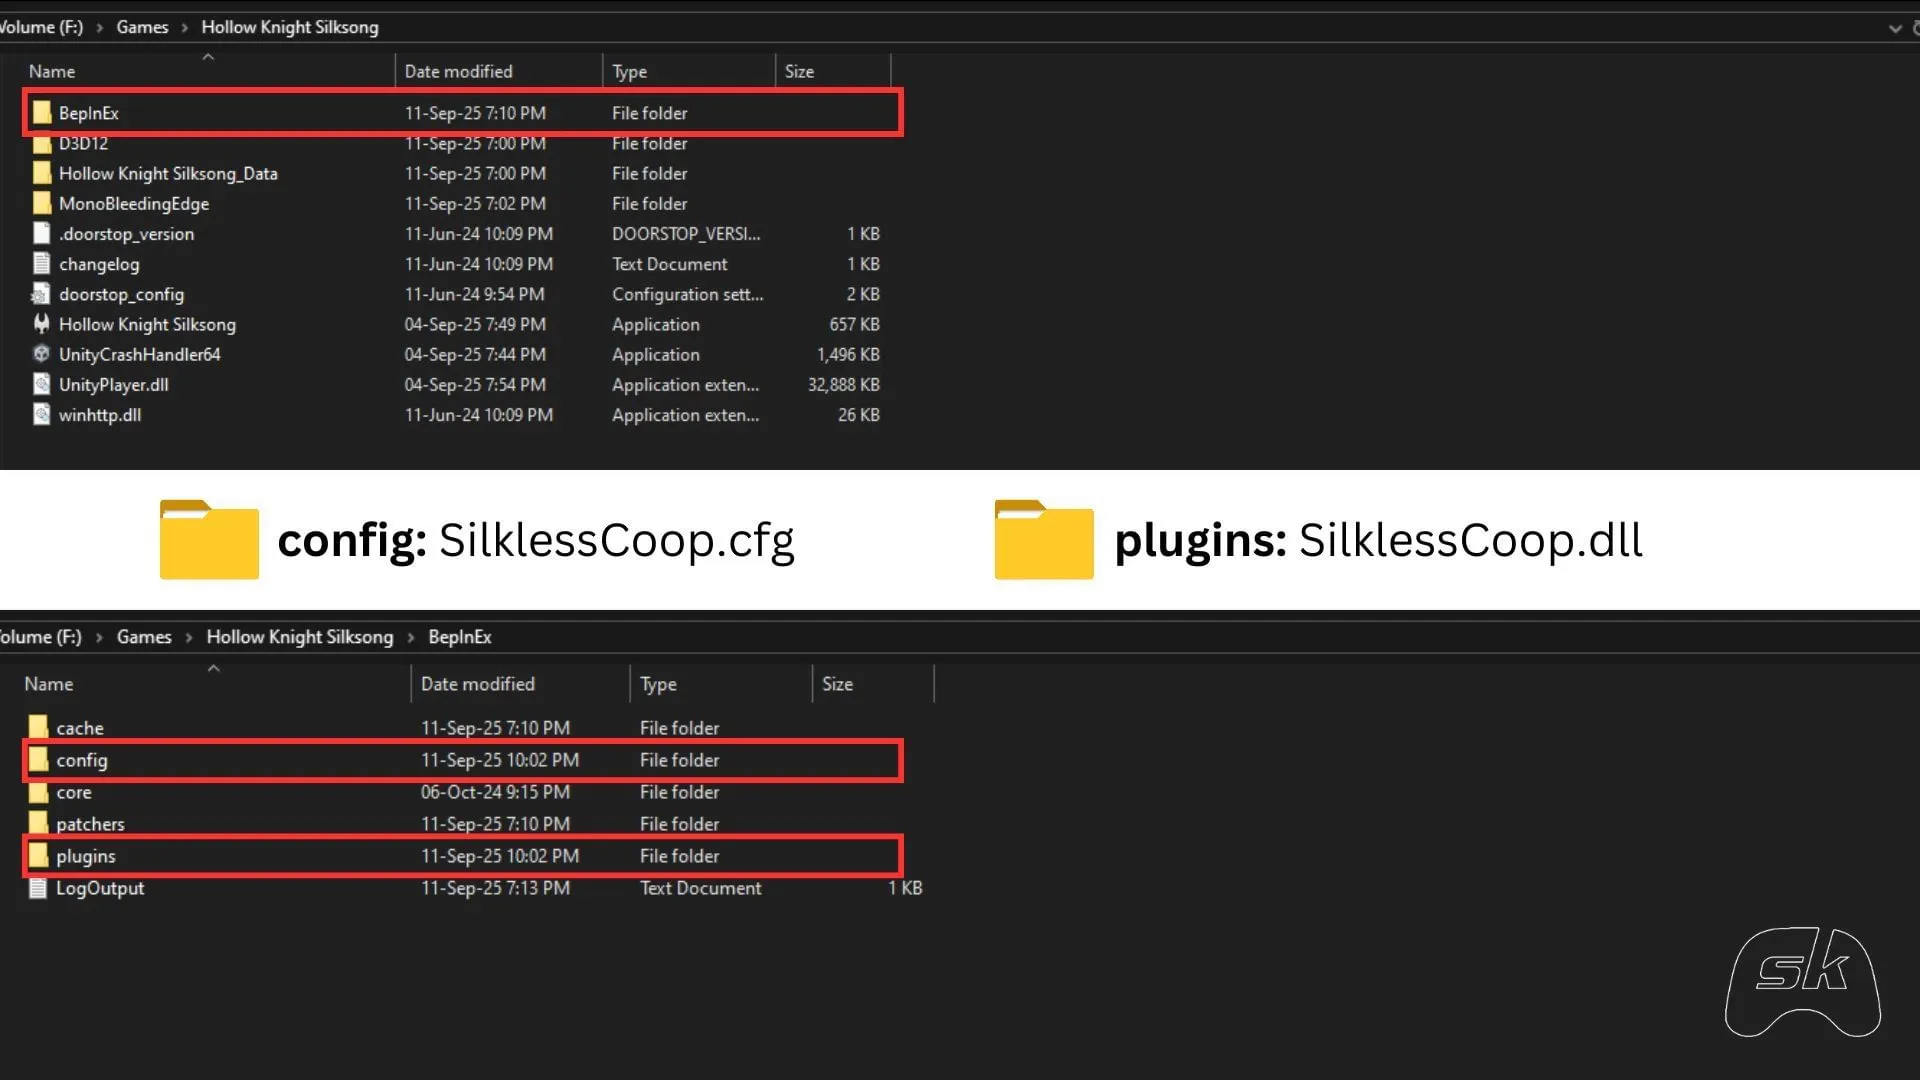
Task: Open the patchers folder icon
Action: click(38, 823)
